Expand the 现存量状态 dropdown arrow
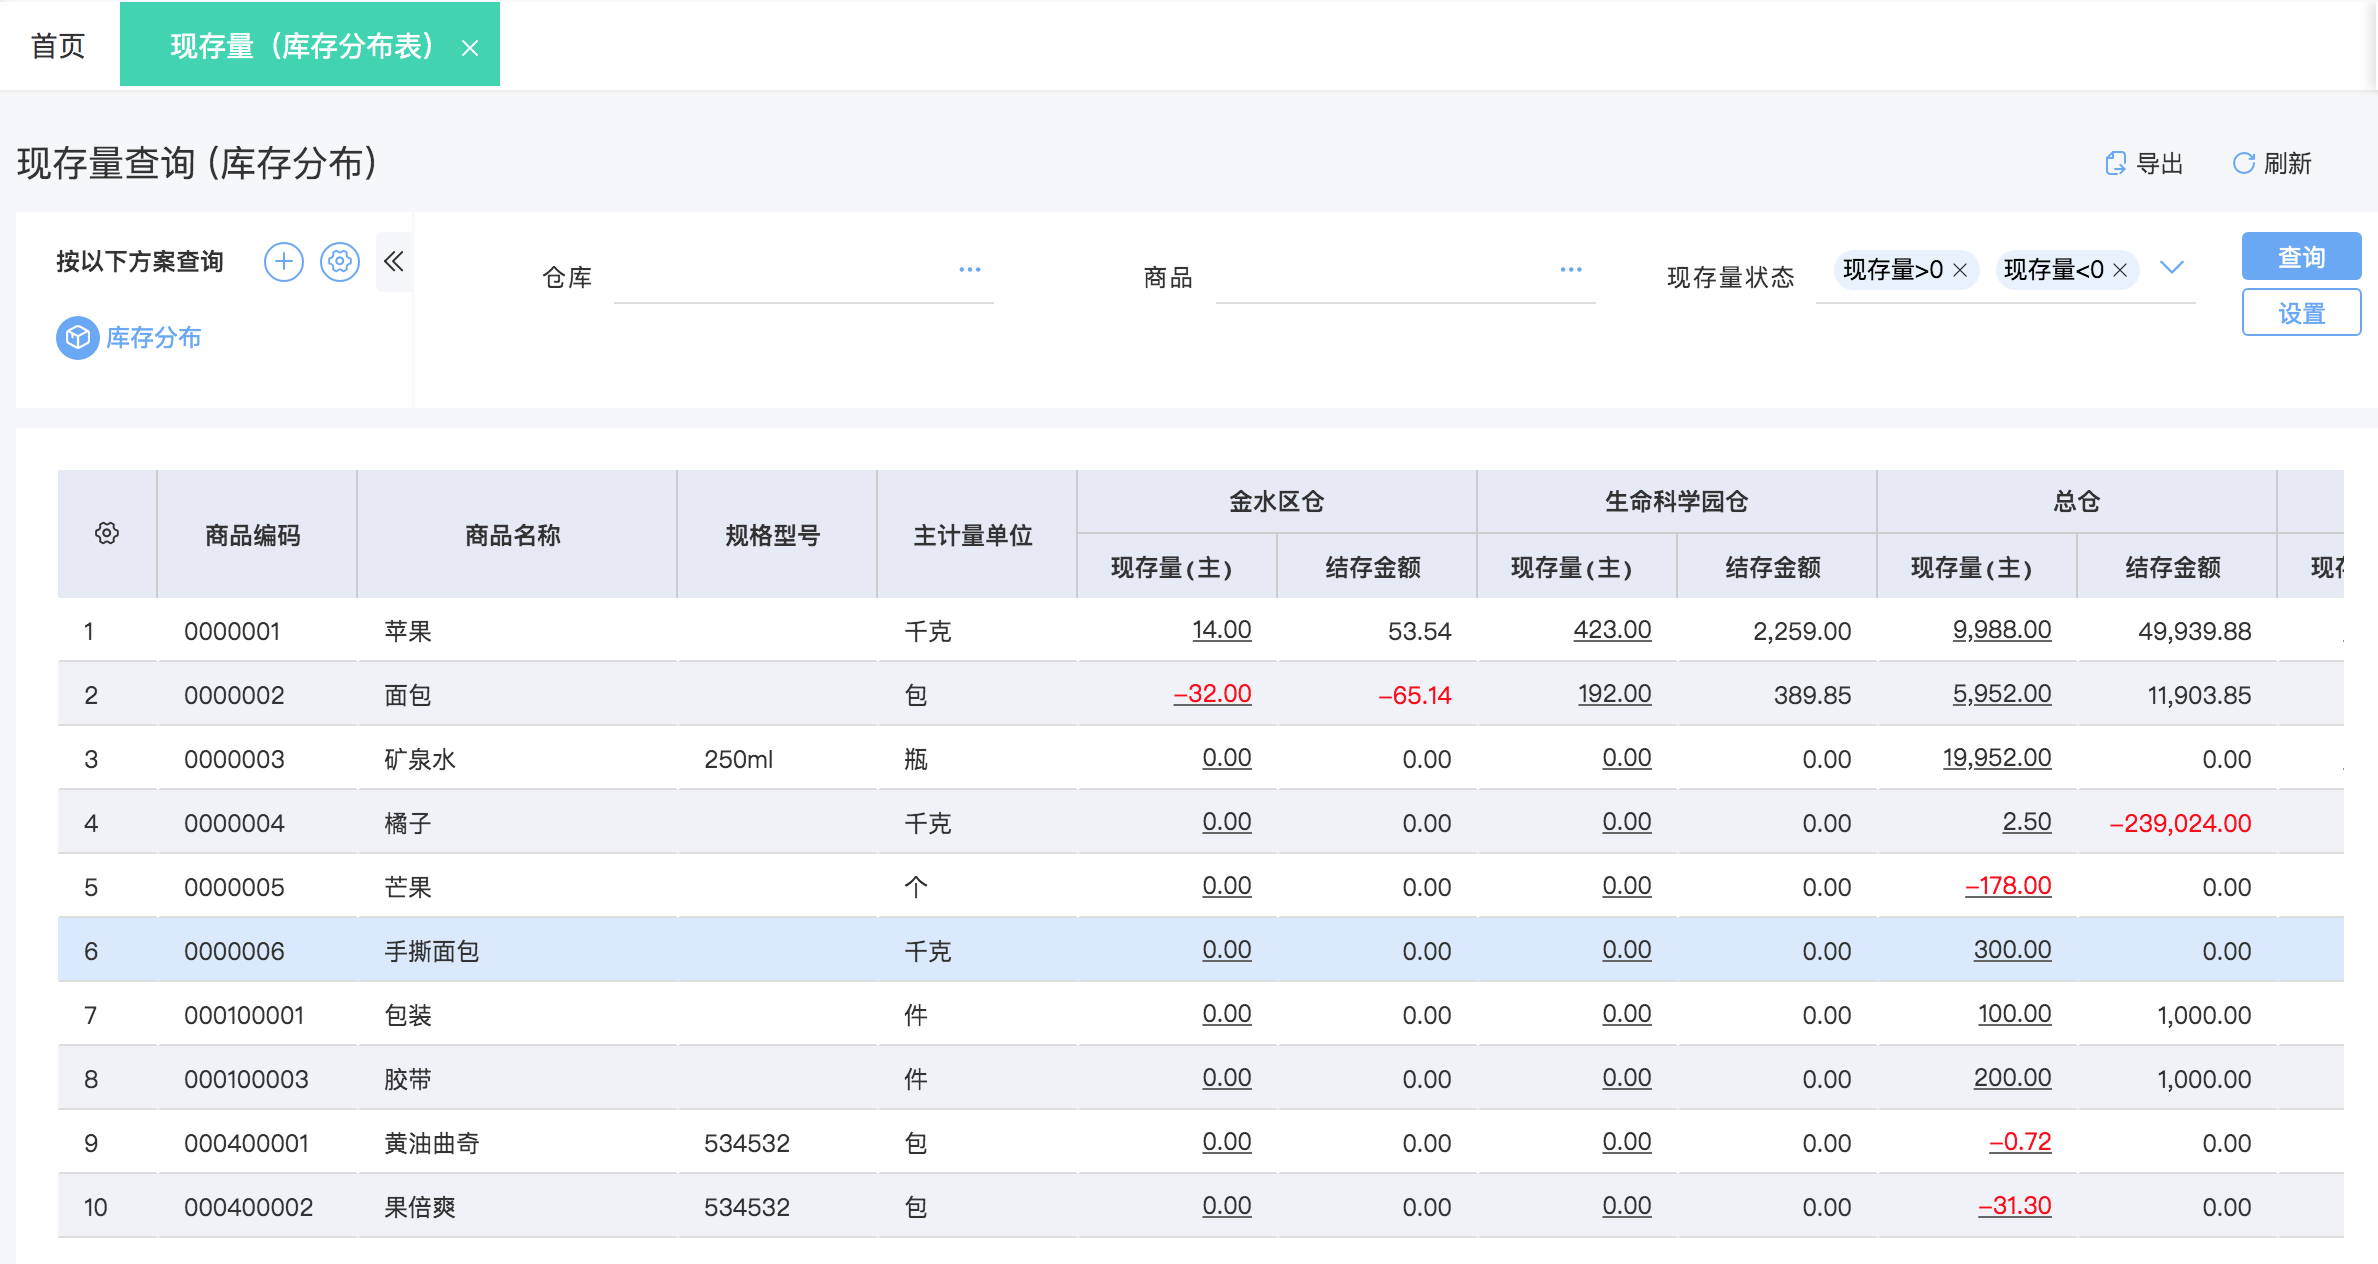This screenshot has height=1264, width=2378. point(2177,269)
